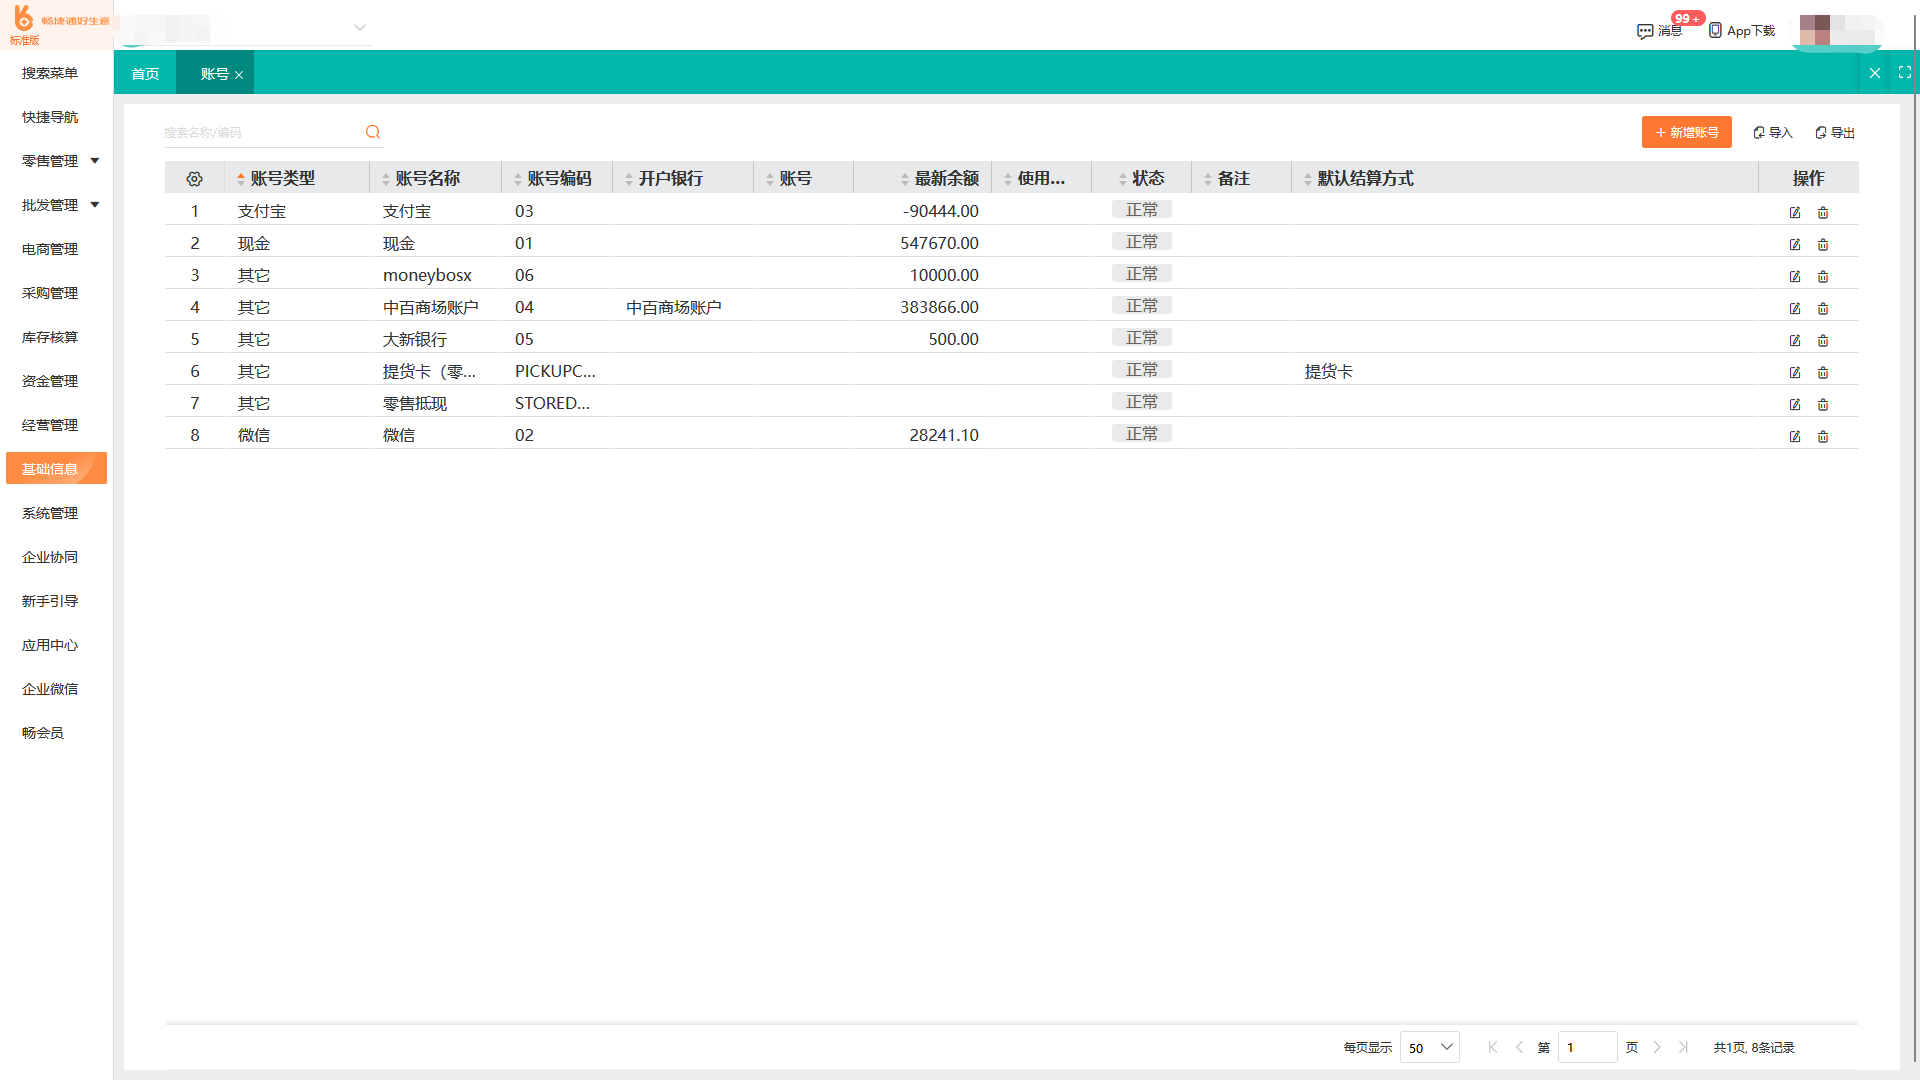
Task: Open the 首页 tab
Action: point(145,73)
